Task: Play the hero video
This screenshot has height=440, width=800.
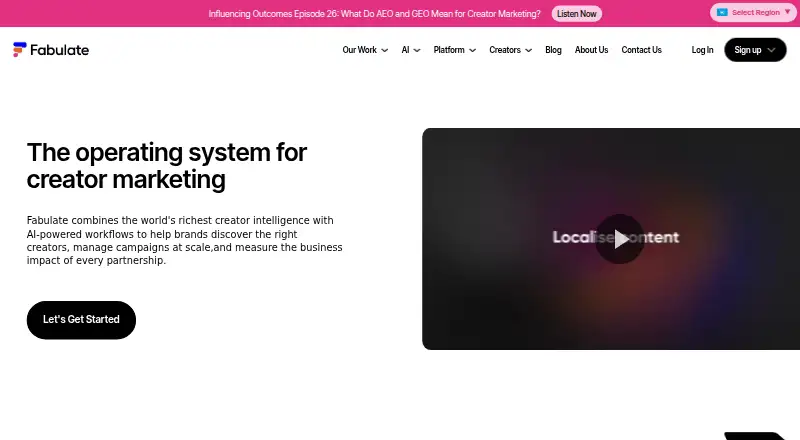Action: [x=620, y=239]
